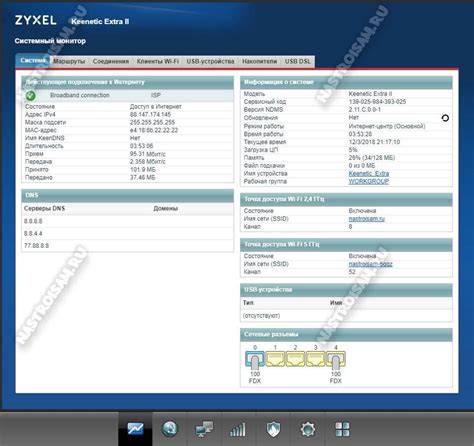Click DNS server 8.8.8.8
The height and width of the screenshot is (446, 474).
point(33,221)
